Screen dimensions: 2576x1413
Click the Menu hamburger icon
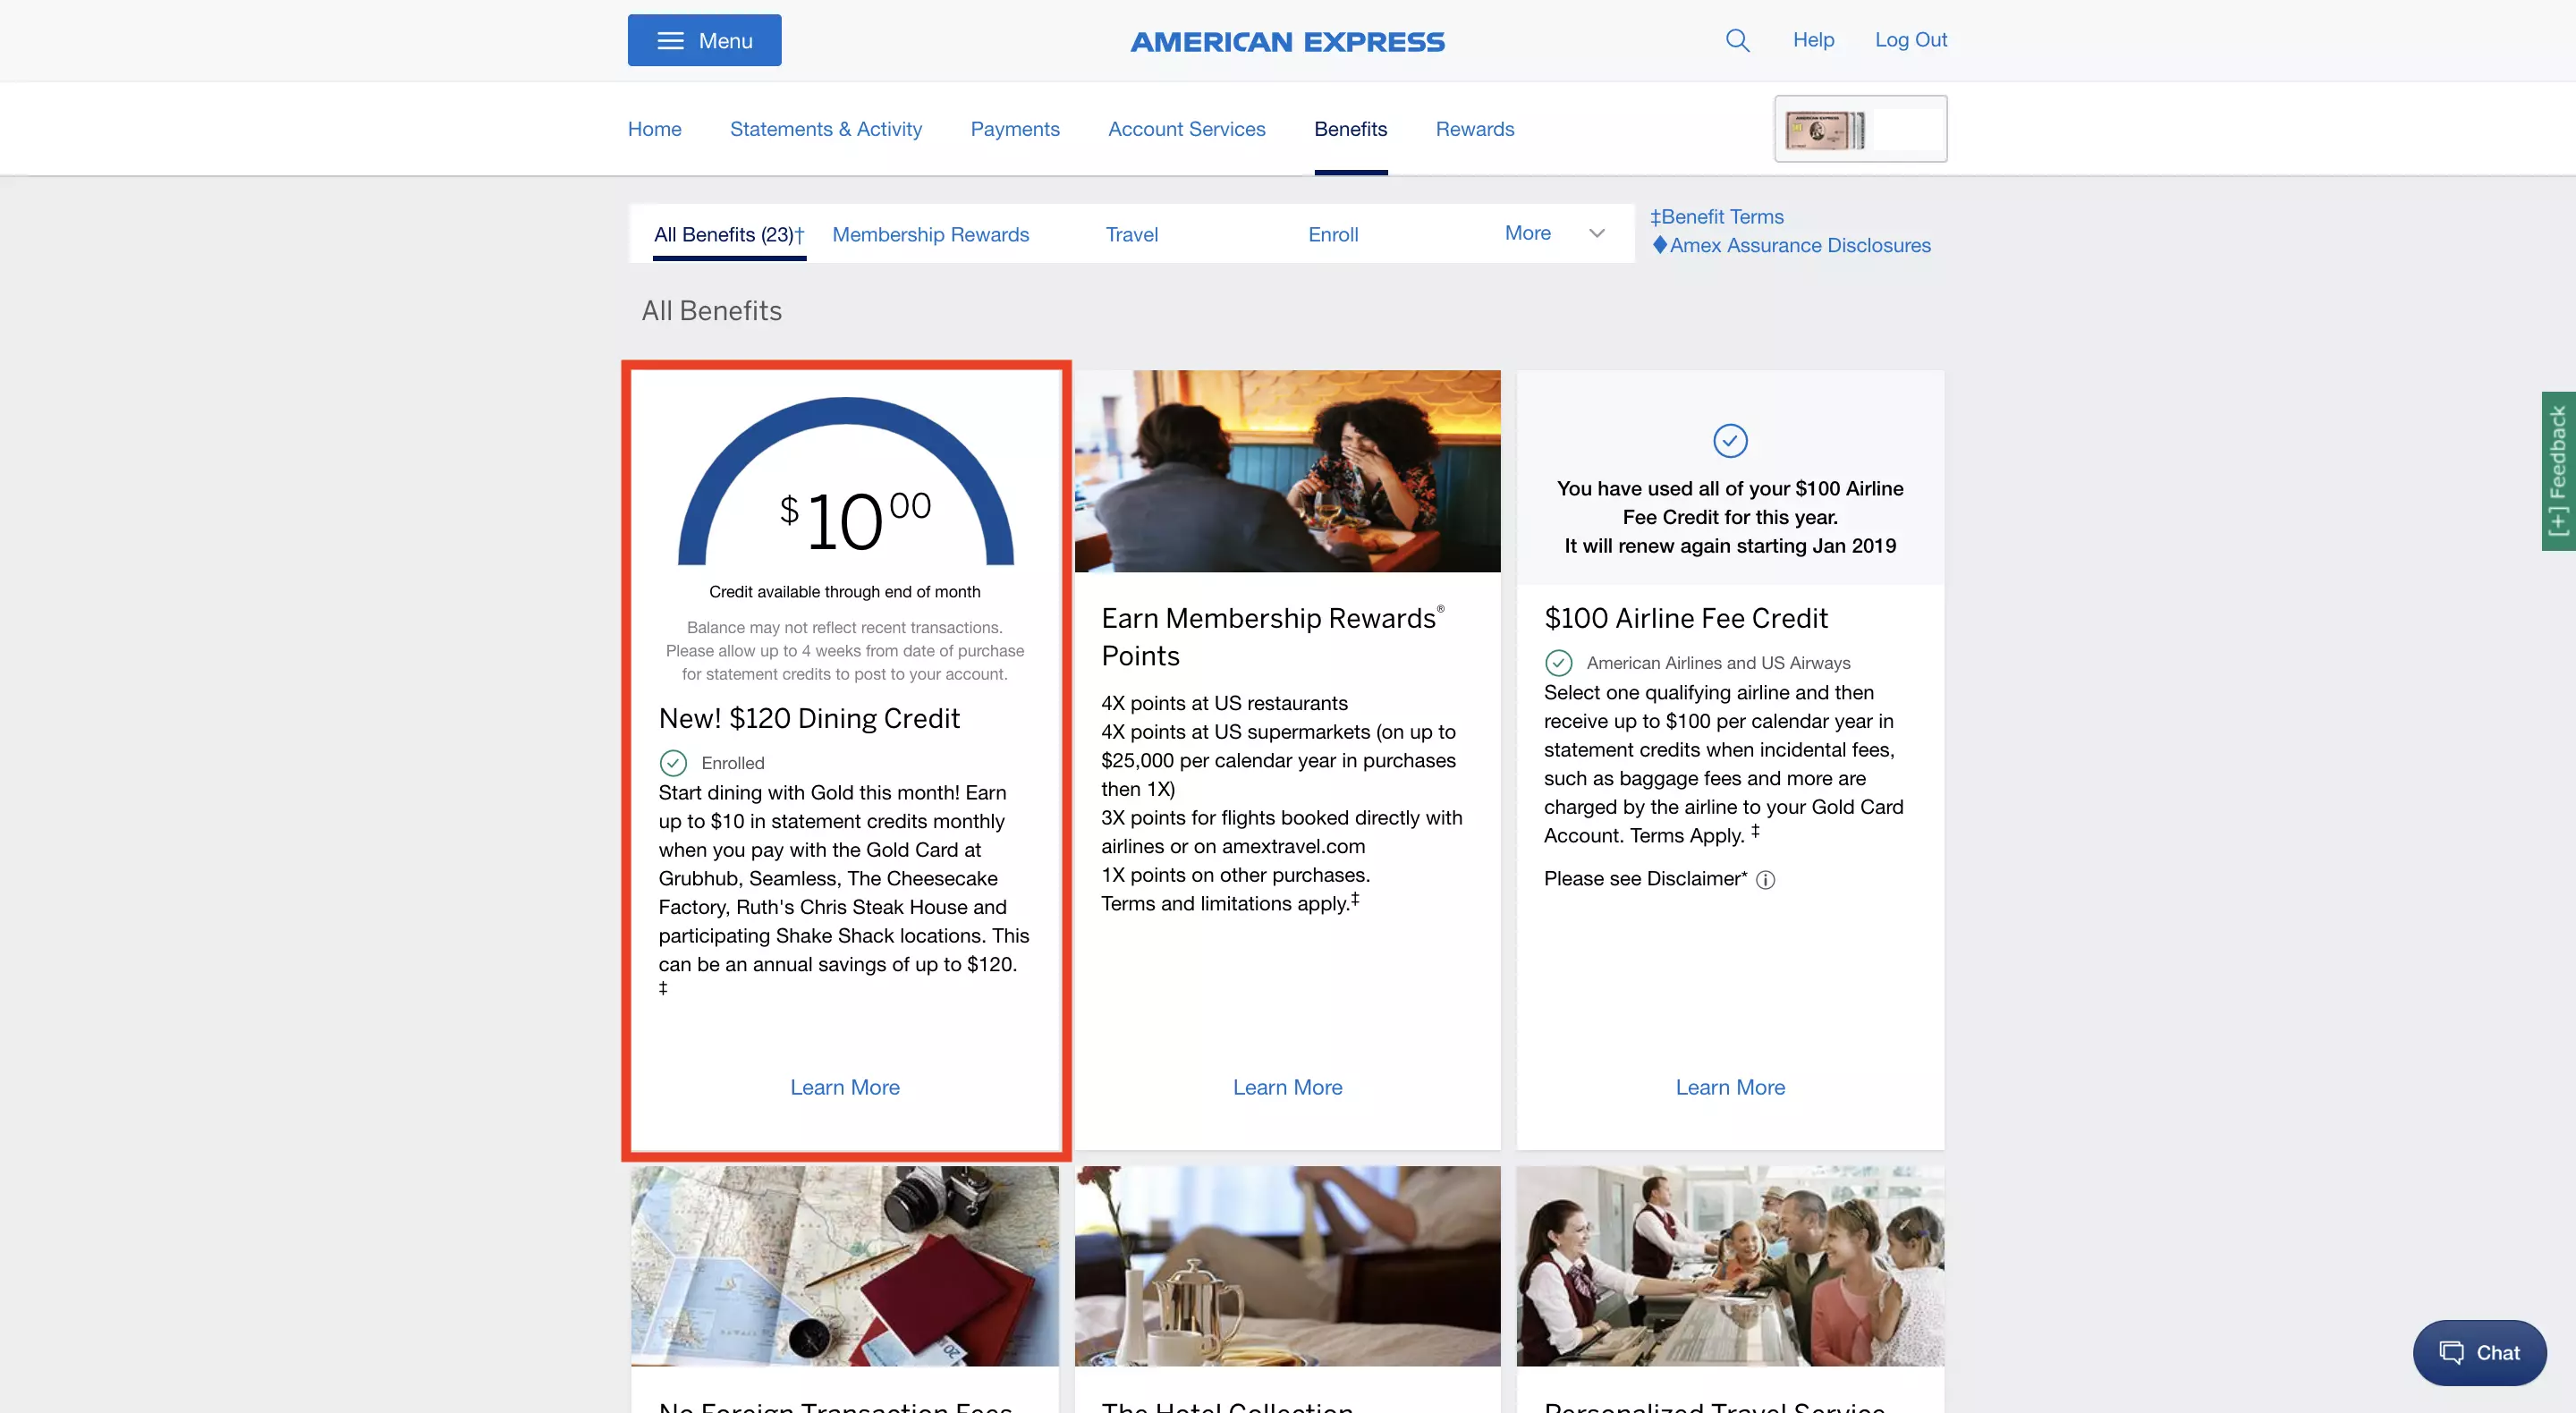click(670, 38)
